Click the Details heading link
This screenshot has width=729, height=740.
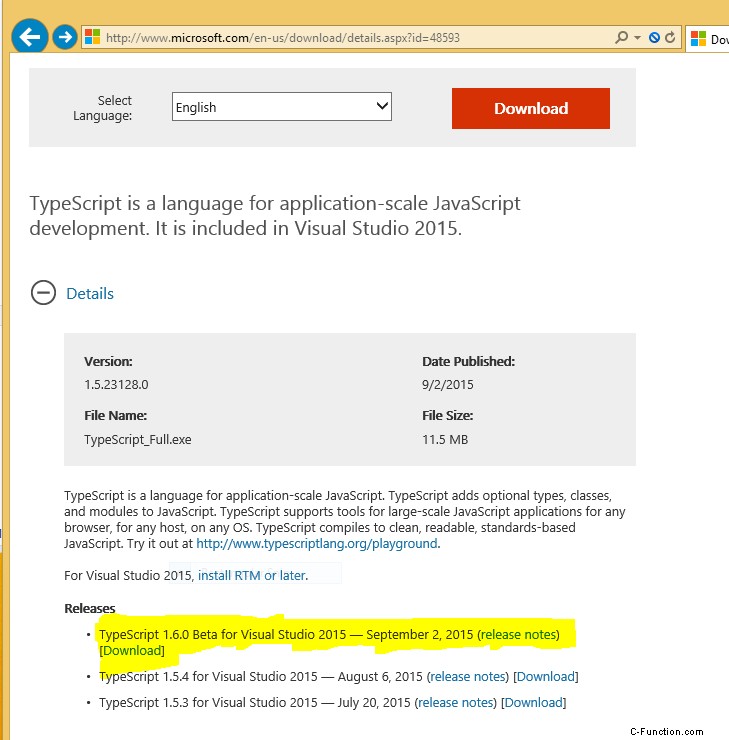(x=90, y=294)
